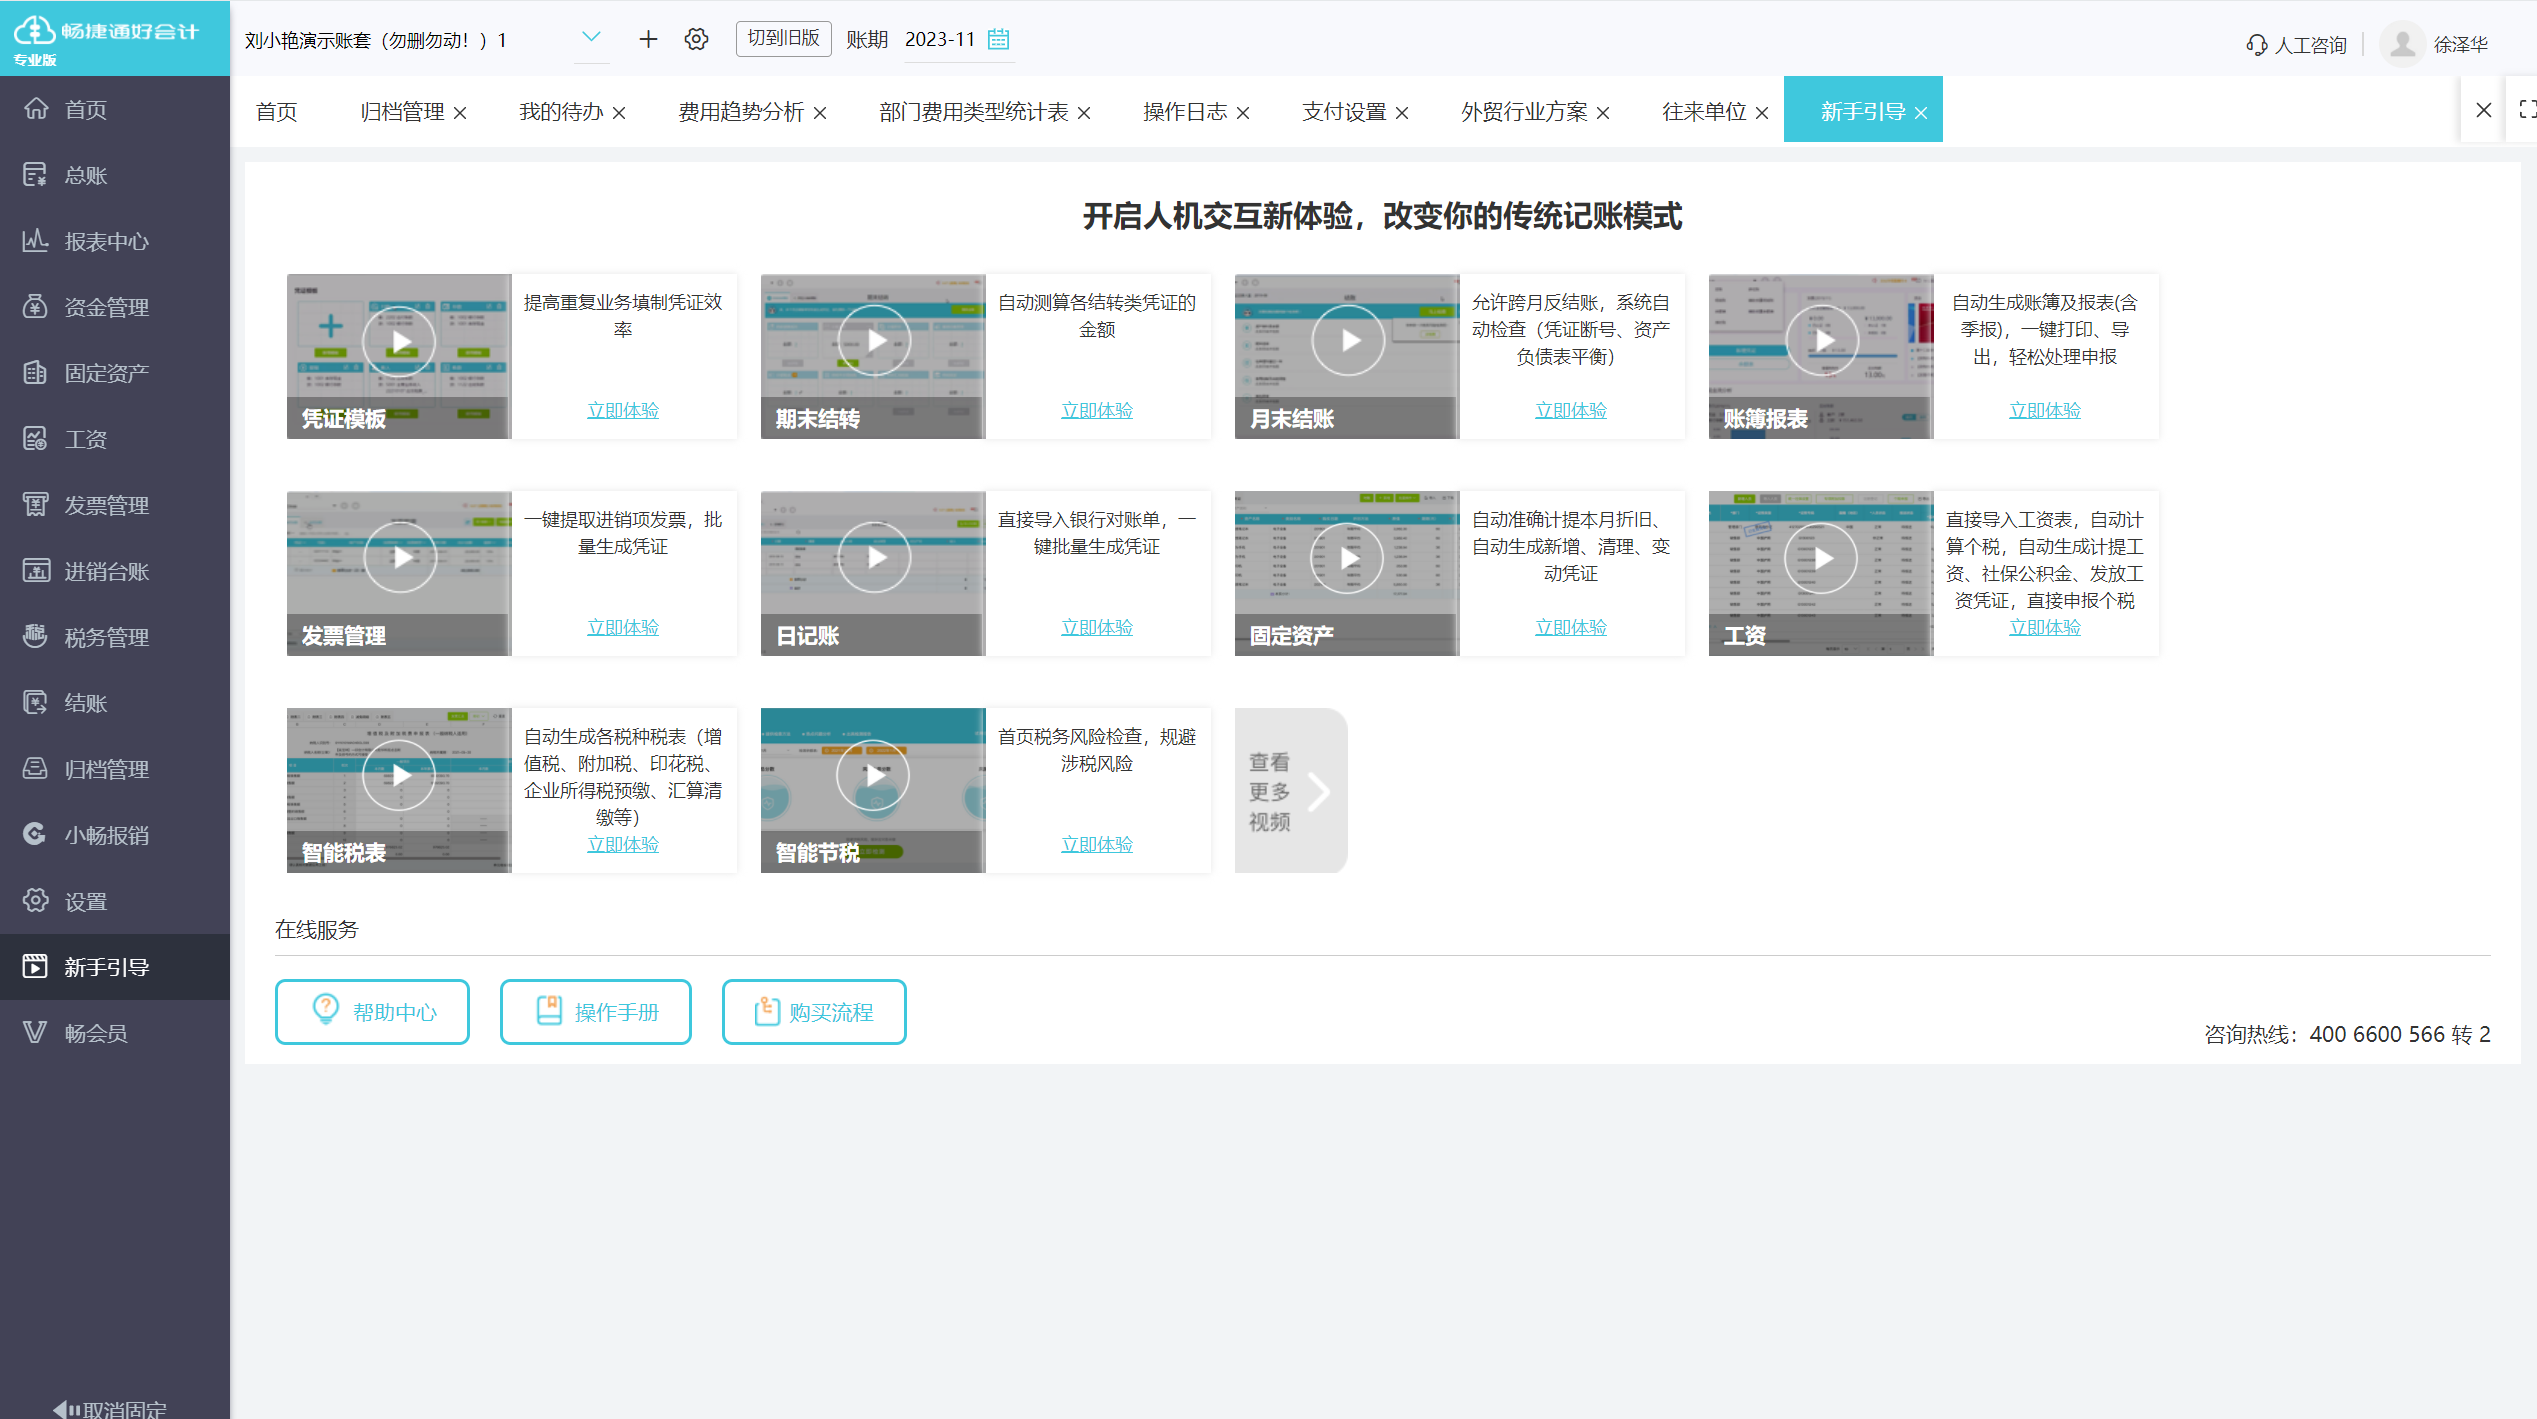Image resolution: width=2537 pixels, height=1419 pixels.
Task: Click 凭证模板 立即体验 link
Action: 622,410
